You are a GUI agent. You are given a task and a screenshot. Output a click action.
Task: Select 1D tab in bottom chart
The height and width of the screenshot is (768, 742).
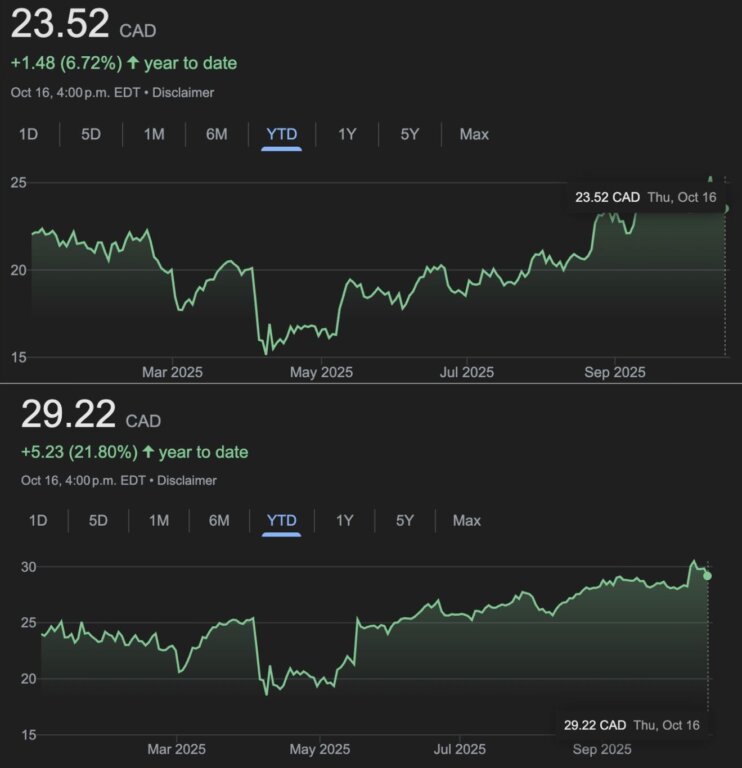click(x=38, y=520)
